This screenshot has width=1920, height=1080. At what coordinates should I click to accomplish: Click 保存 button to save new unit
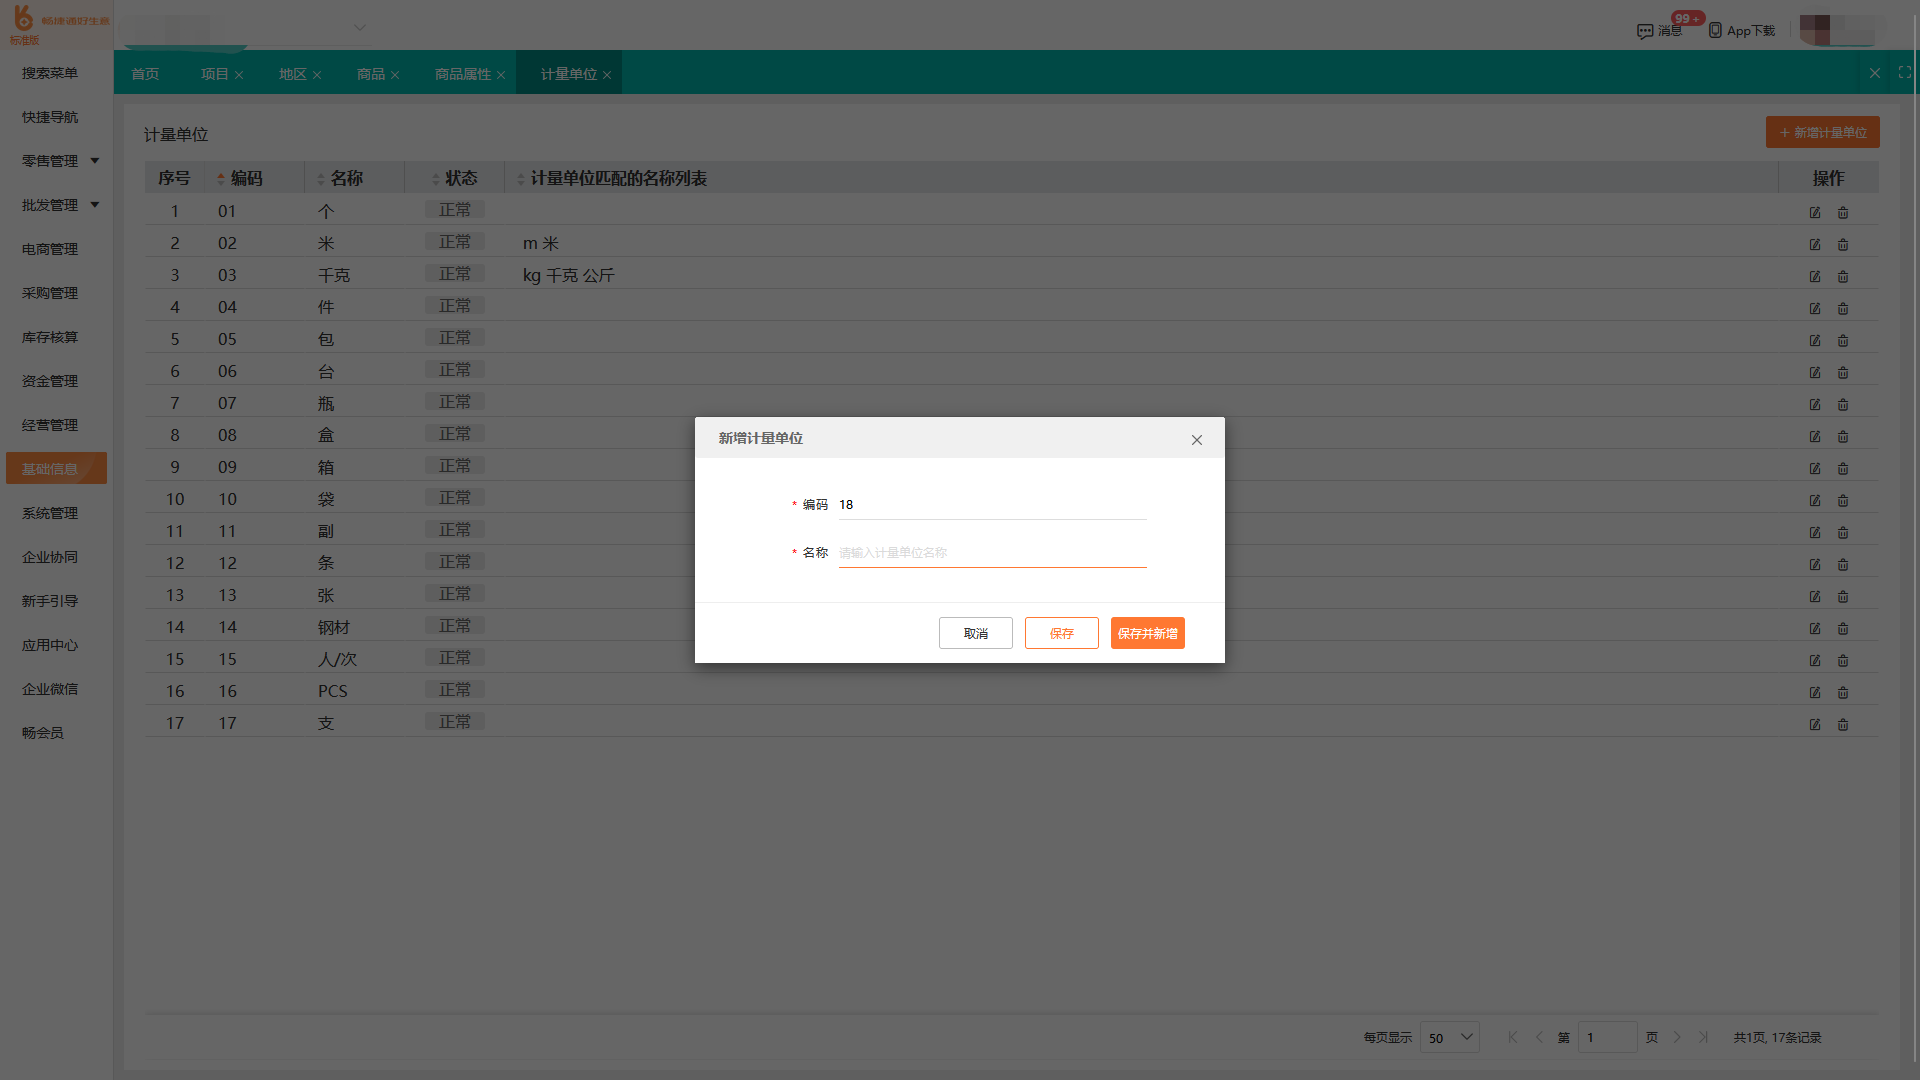(1062, 633)
